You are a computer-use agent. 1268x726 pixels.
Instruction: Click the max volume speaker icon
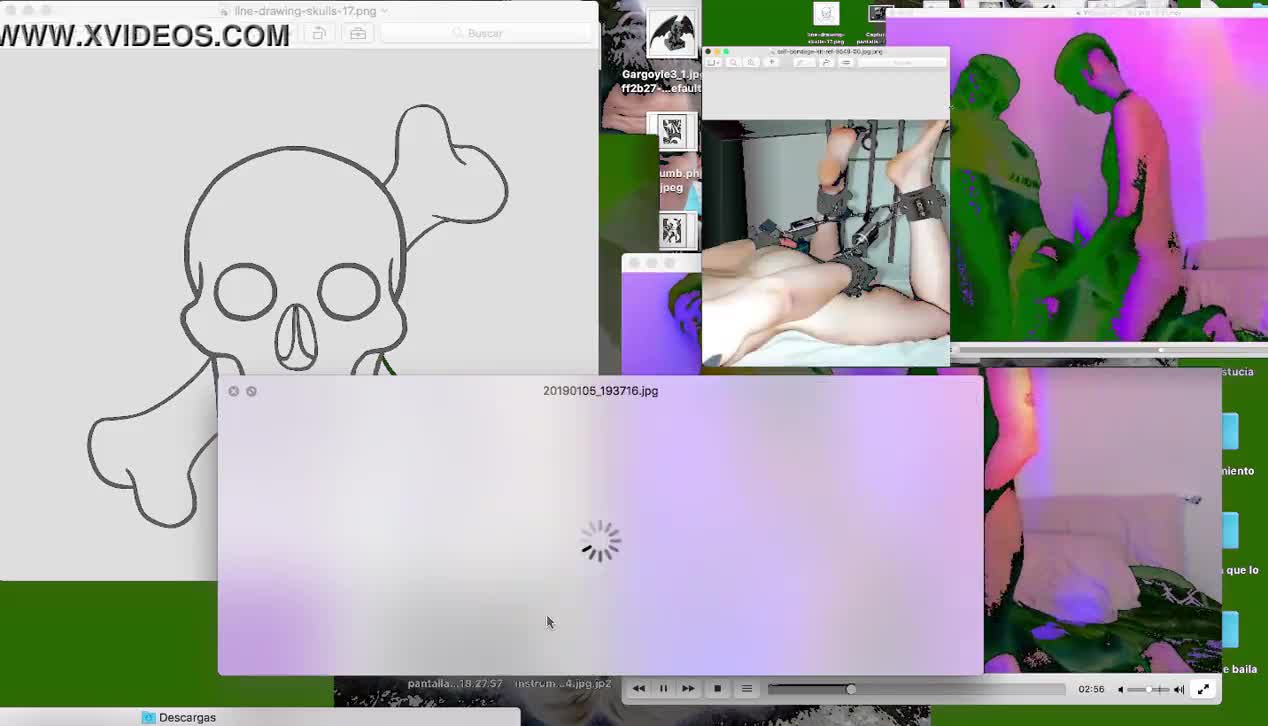click(x=1179, y=689)
